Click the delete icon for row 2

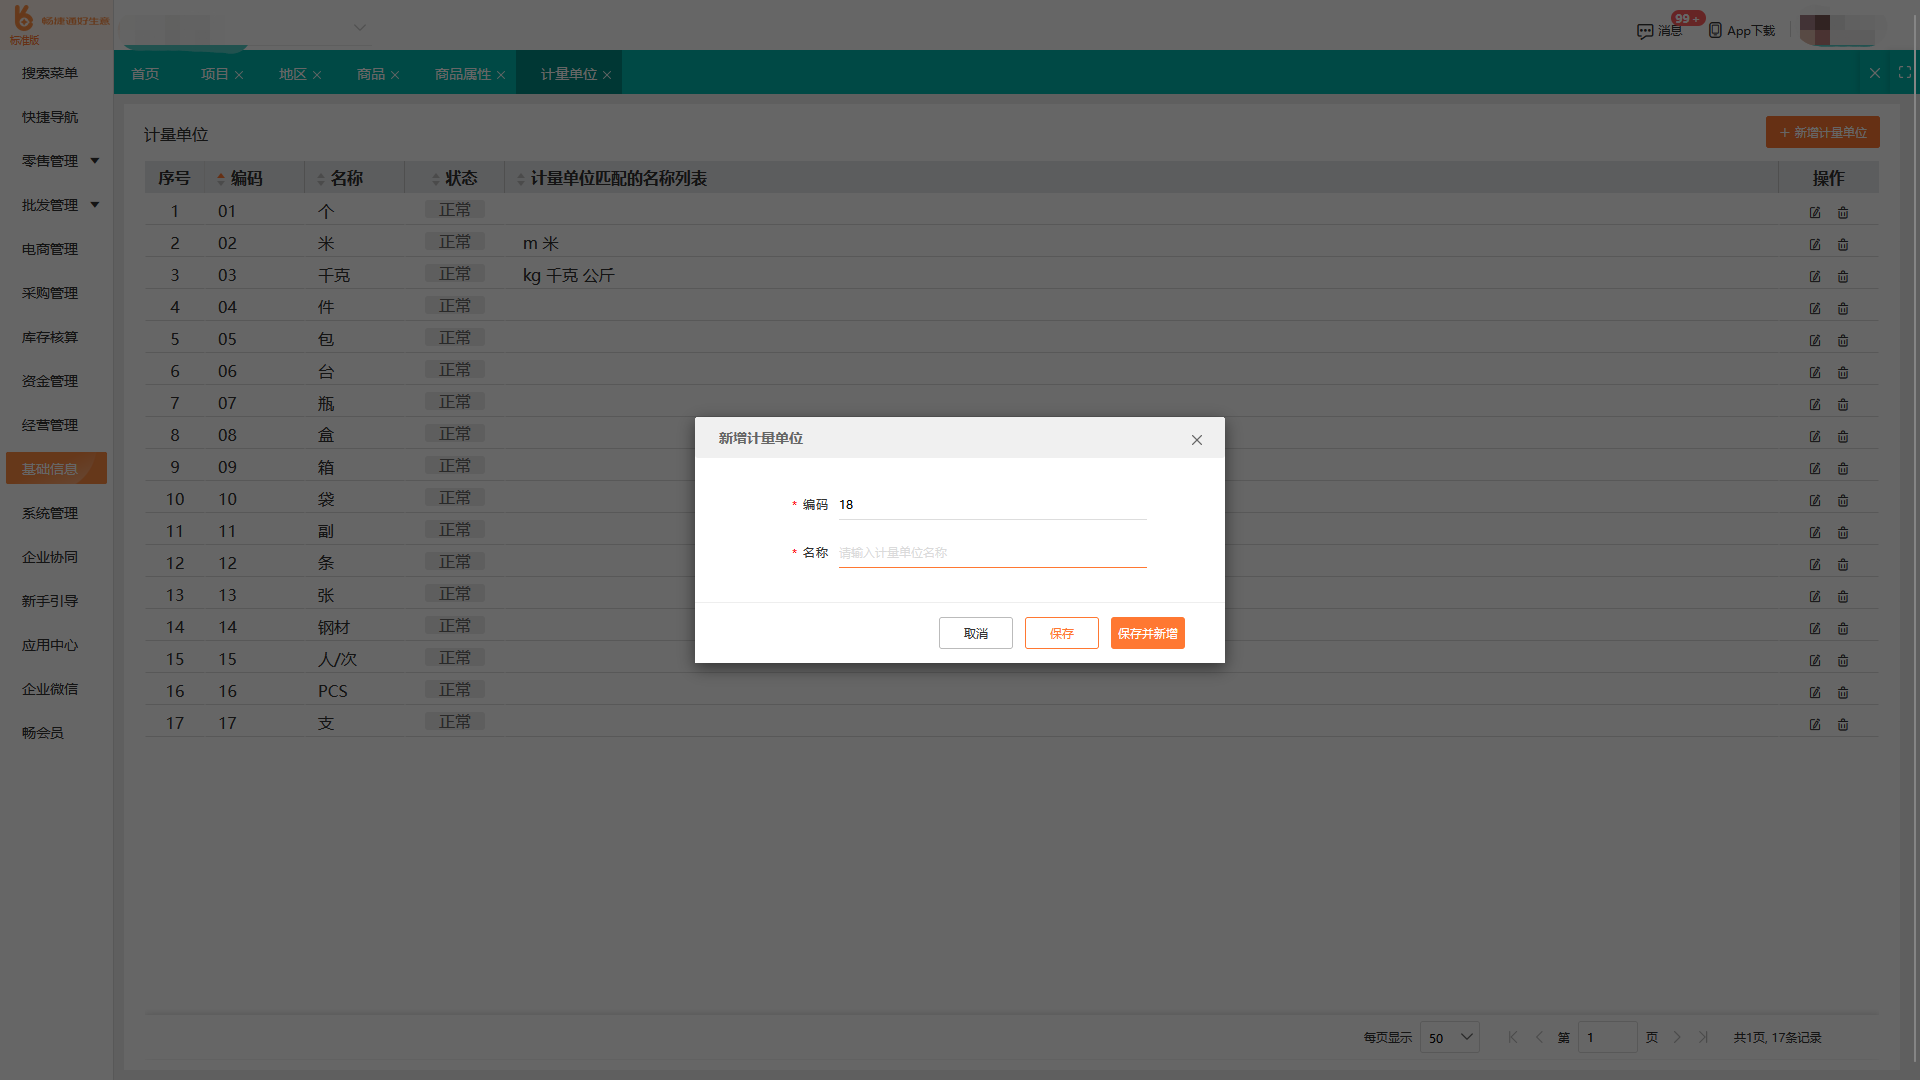[x=1844, y=244]
